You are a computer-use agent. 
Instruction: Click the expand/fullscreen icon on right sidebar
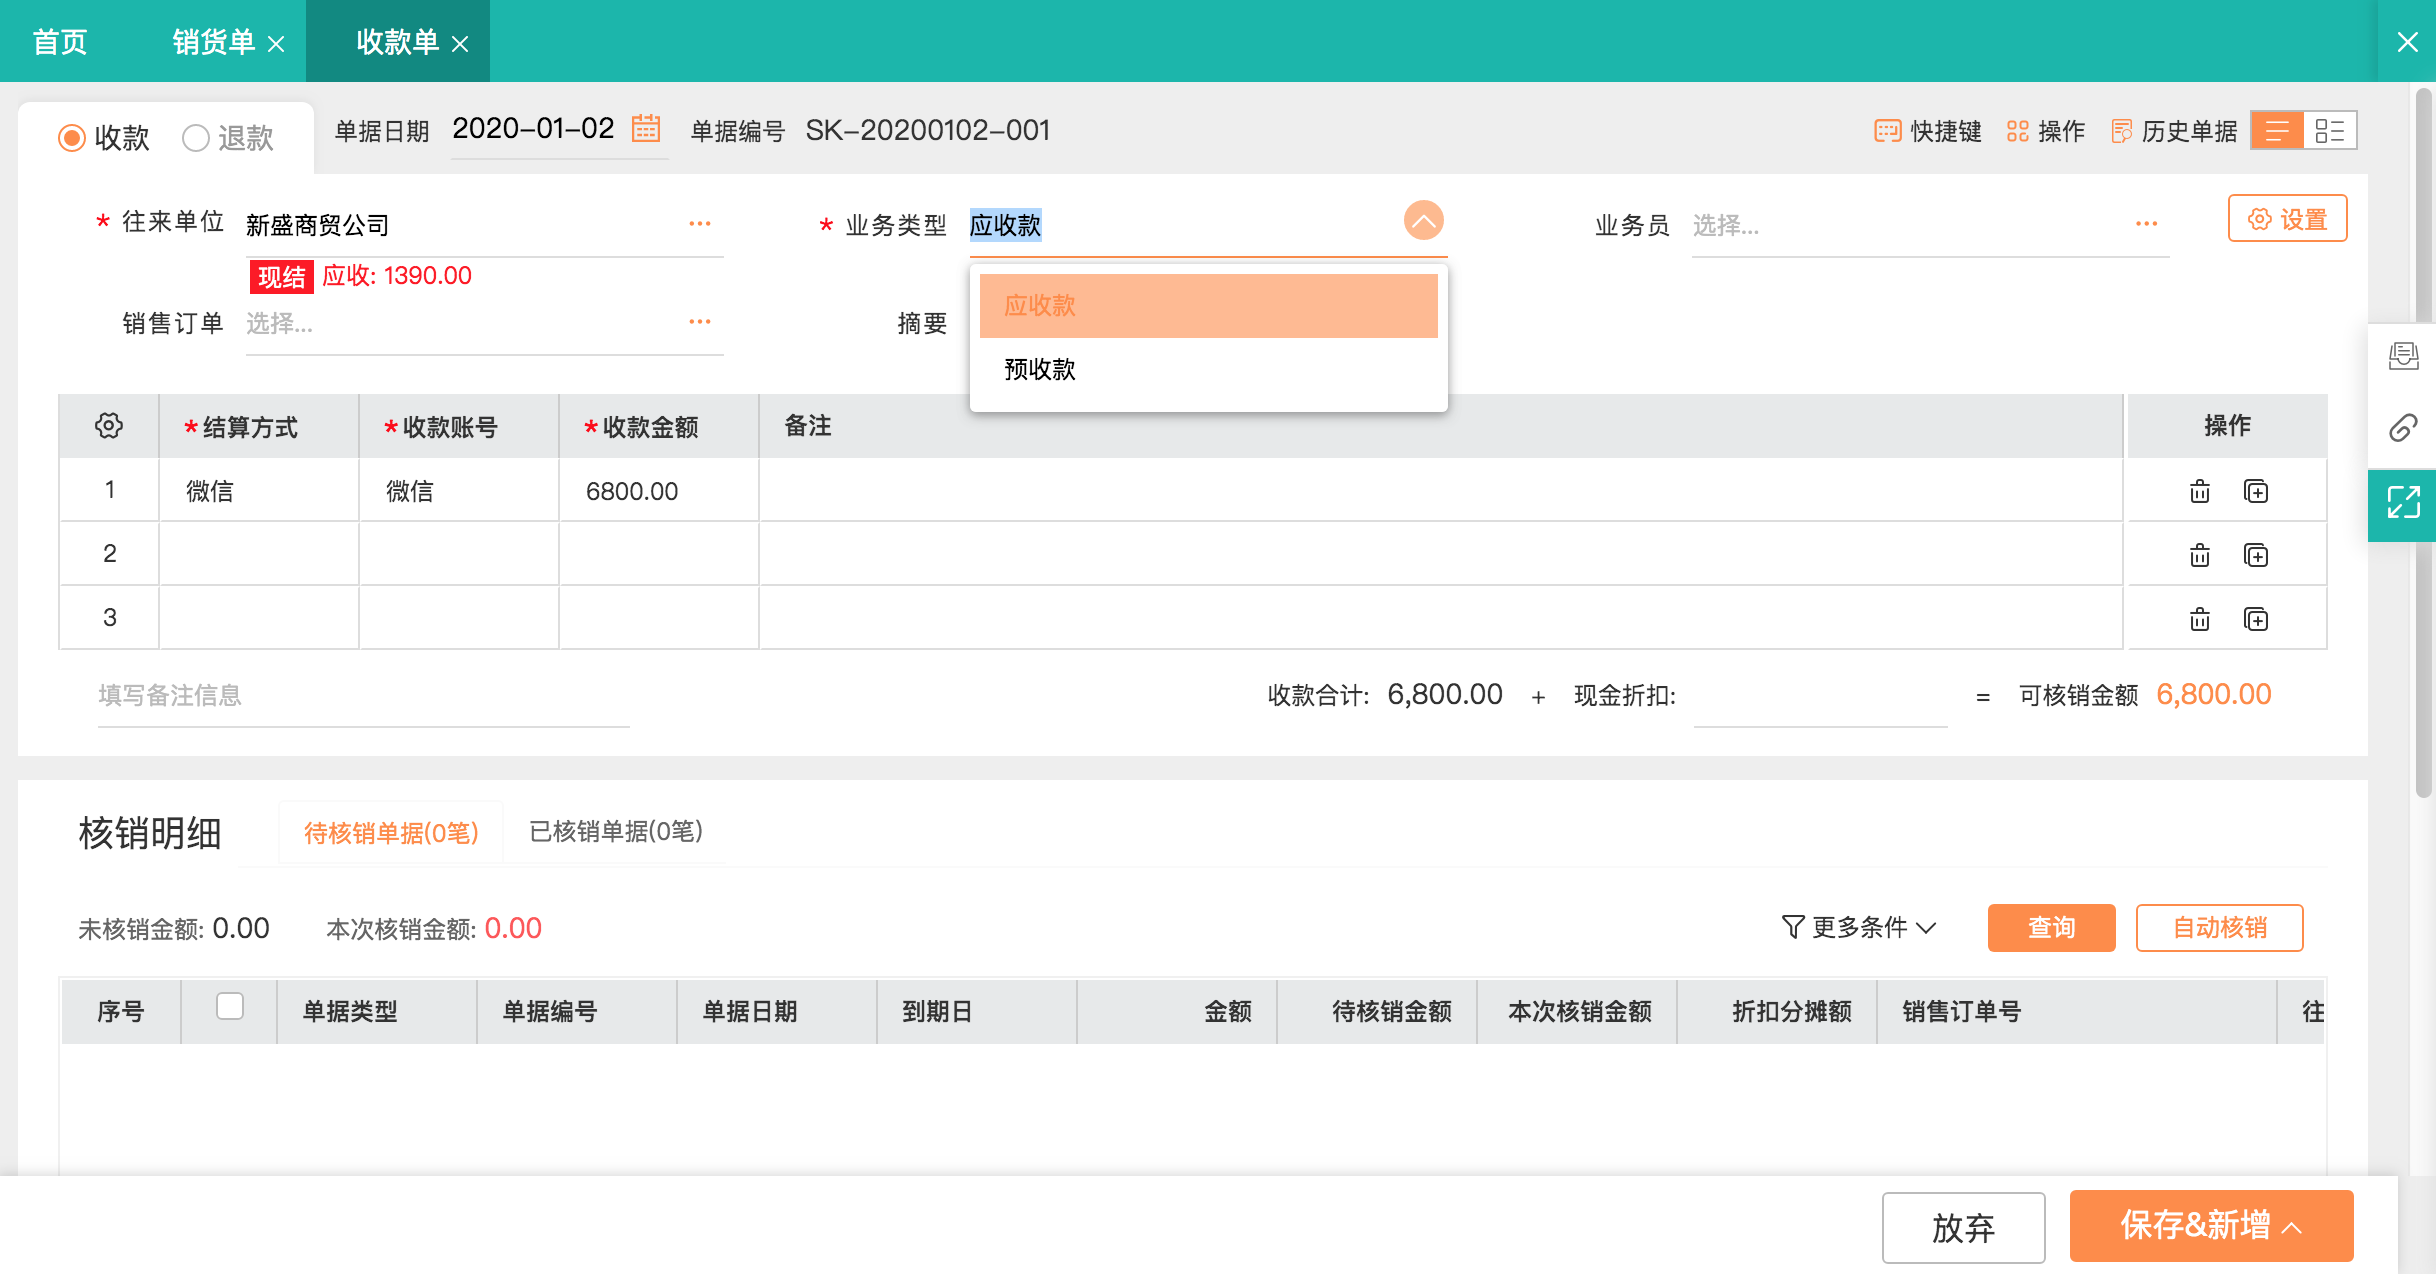[x=2402, y=499]
